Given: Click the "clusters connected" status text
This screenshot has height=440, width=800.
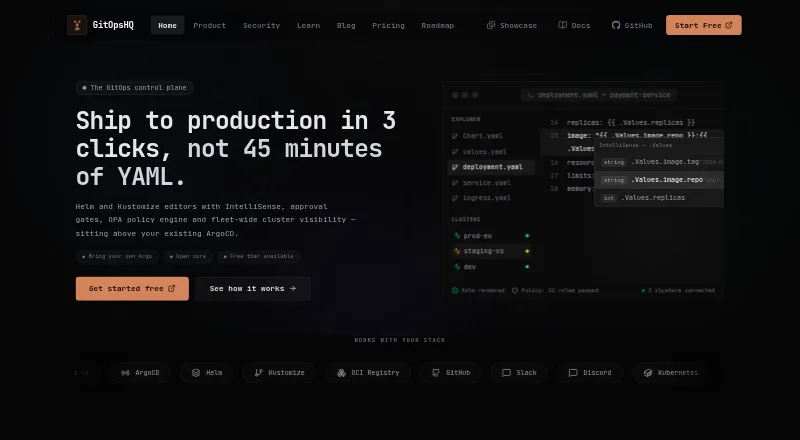Looking at the screenshot, I should [681, 290].
